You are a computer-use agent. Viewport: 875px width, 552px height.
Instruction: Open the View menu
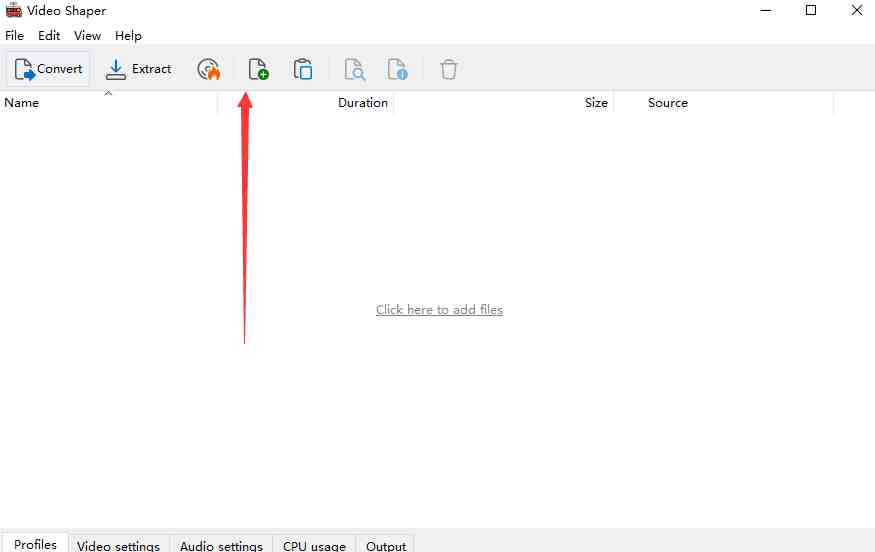pyautogui.click(x=87, y=35)
